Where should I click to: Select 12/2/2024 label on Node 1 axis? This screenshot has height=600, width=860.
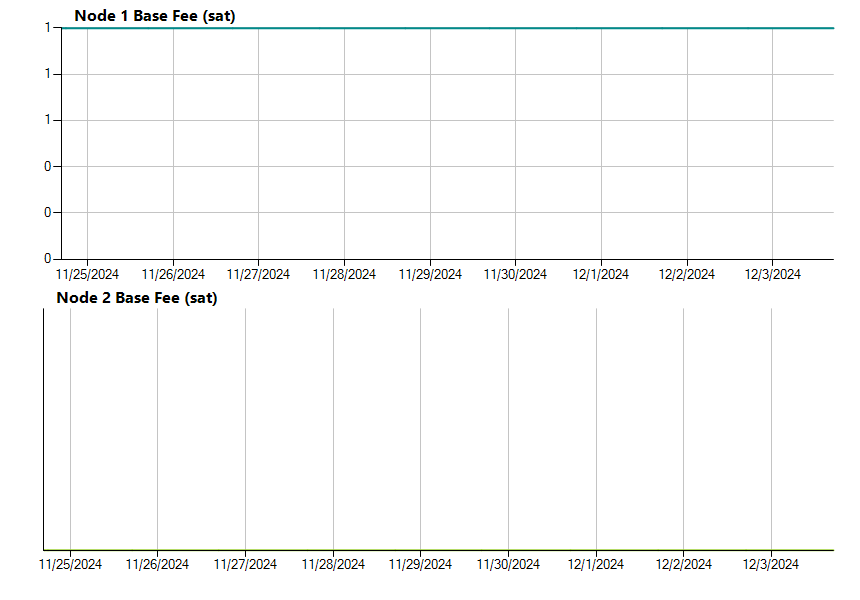coord(687,274)
